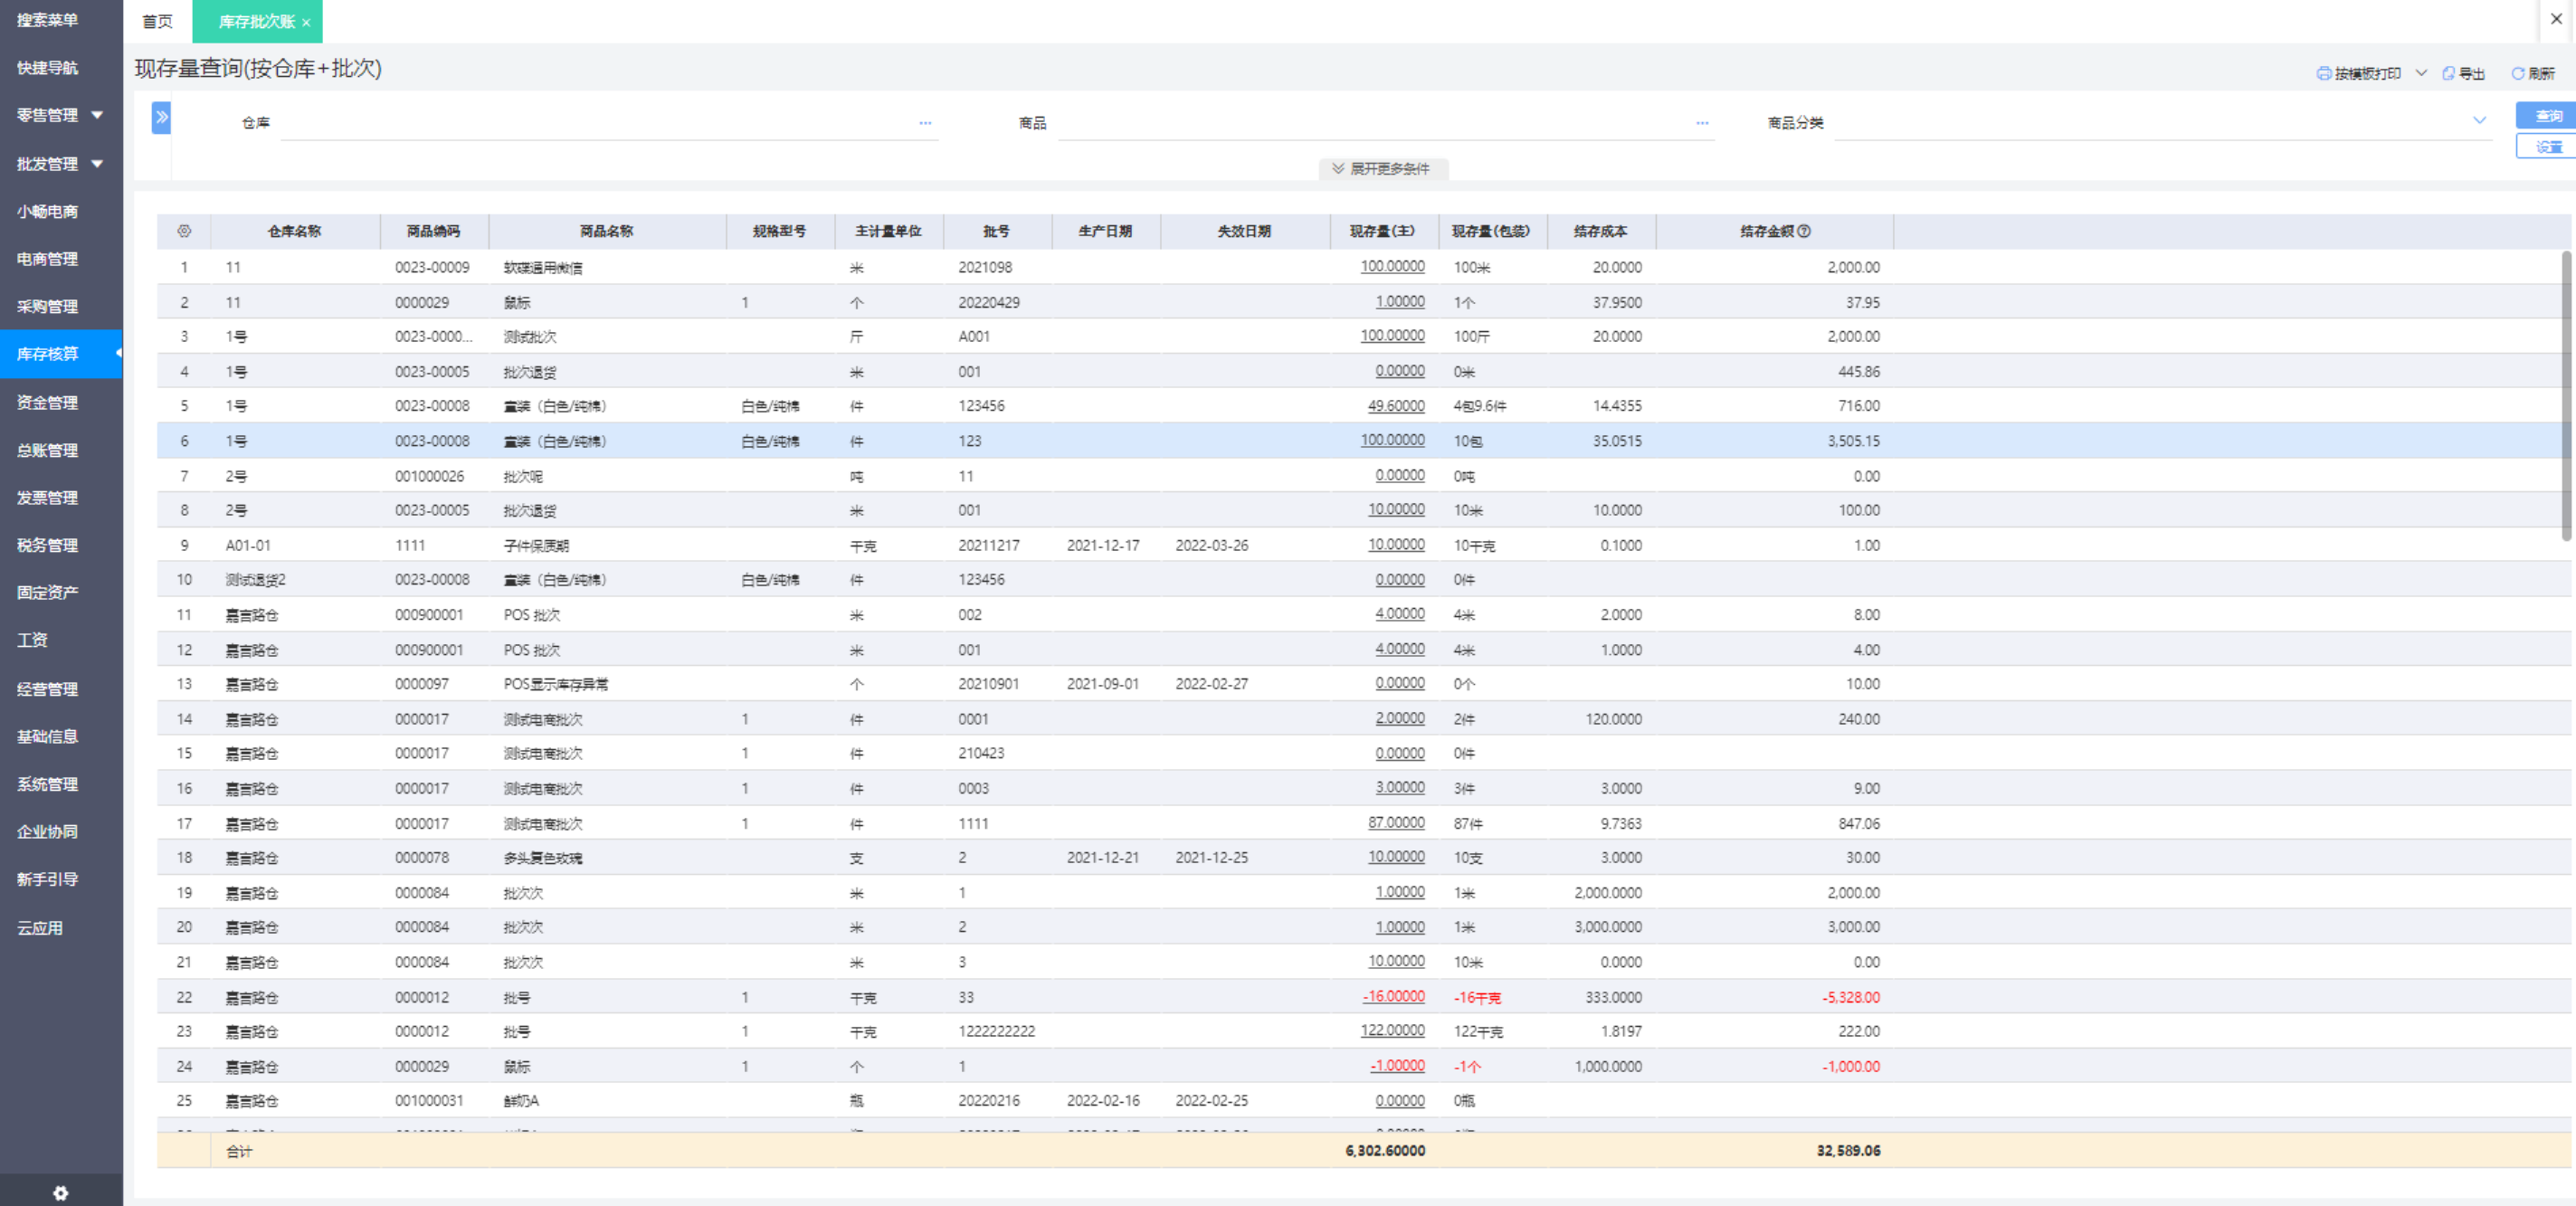Click the 库存核查 sidebar icon
Viewport: 2576px width, 1206px height.
[x=61, y=353]
